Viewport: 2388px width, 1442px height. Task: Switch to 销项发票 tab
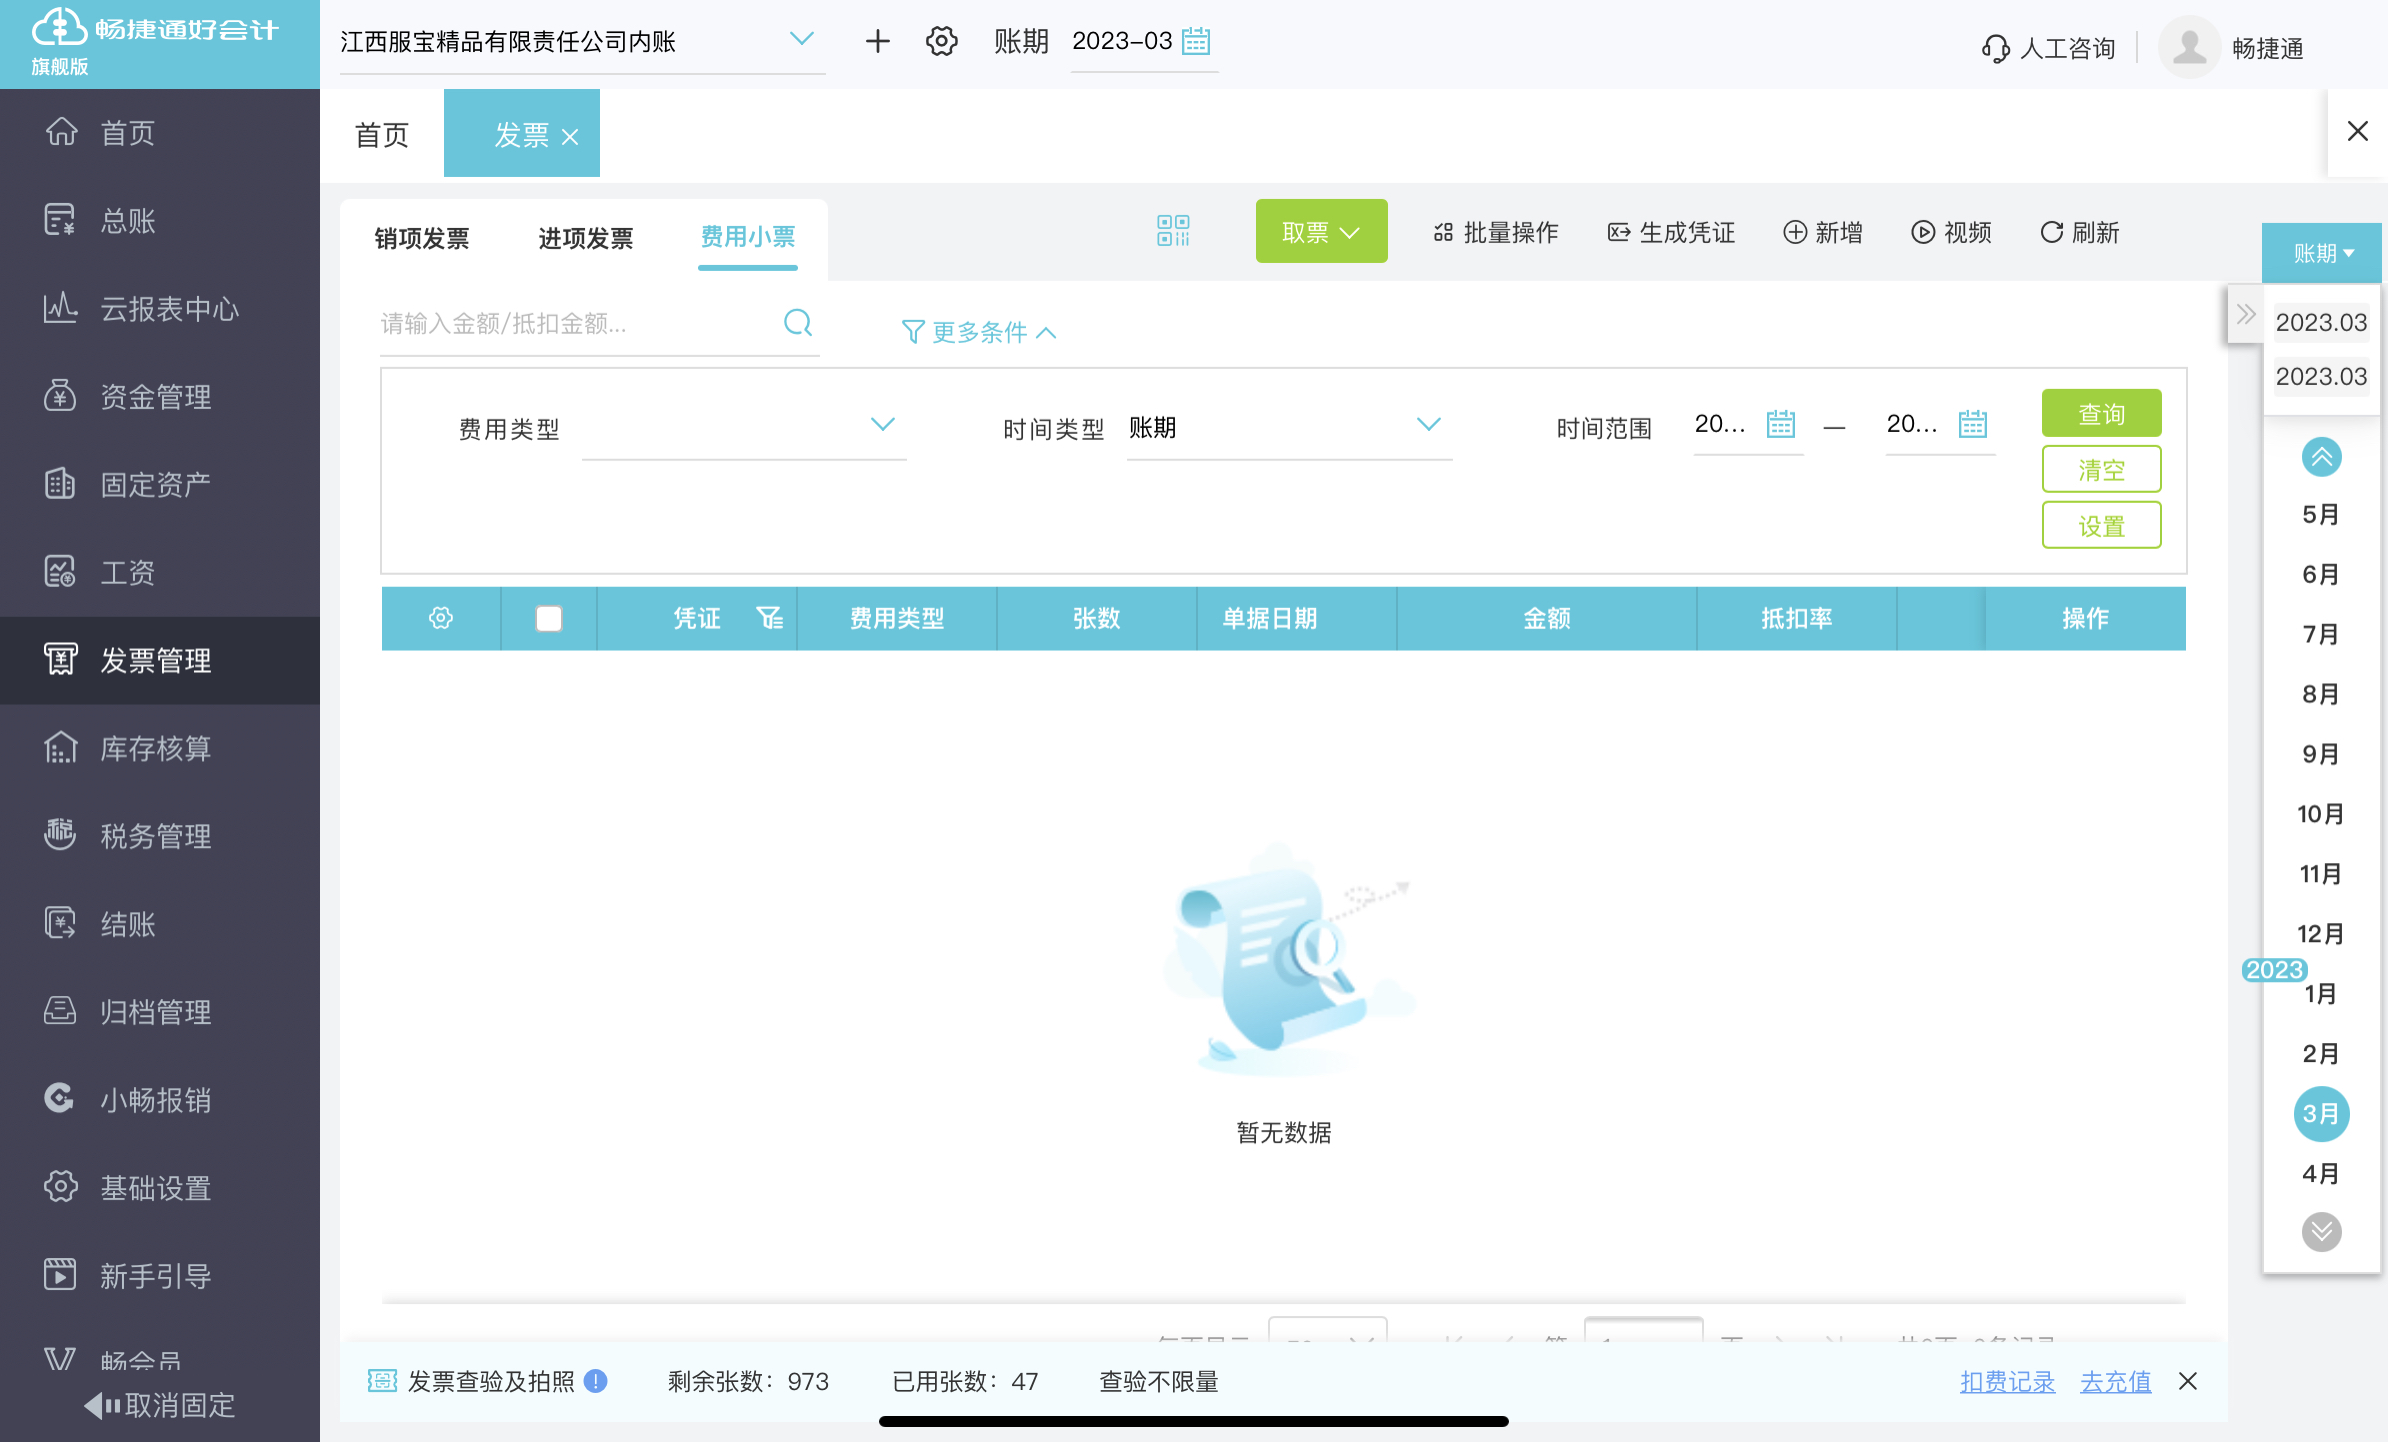tap(423, 237)
